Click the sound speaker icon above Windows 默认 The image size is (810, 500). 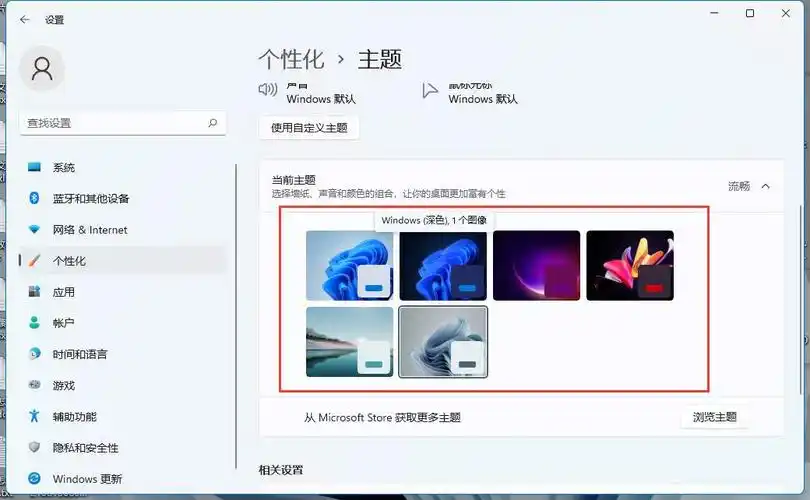click(267, 90)
